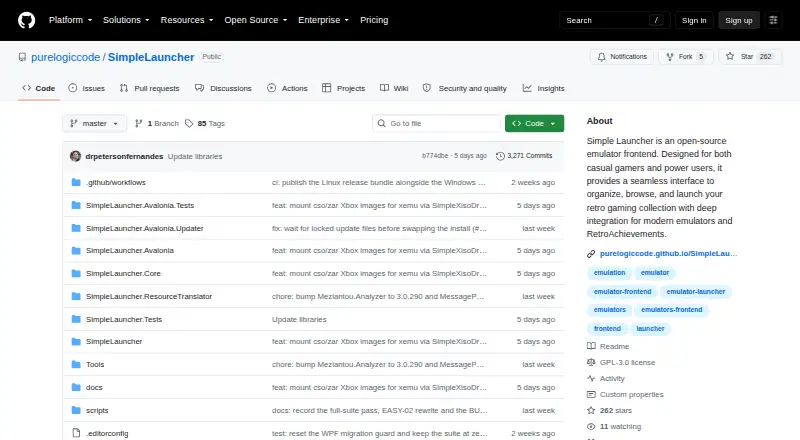Click the GitHub logo icon
Screen dimensions: 800x440
(x=27, y=20)
